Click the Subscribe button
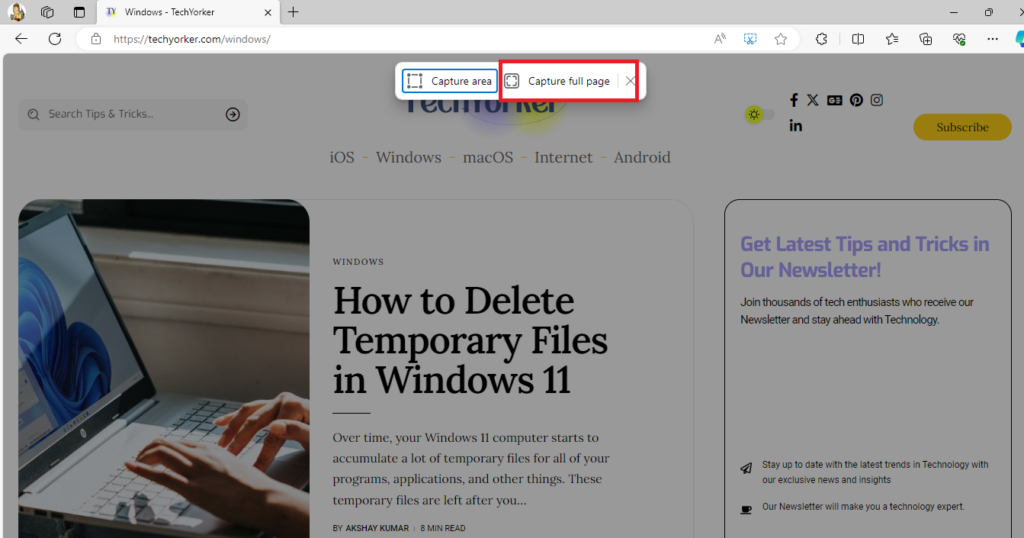Viewport: 1024px width, 538px height. coord(962,127)
